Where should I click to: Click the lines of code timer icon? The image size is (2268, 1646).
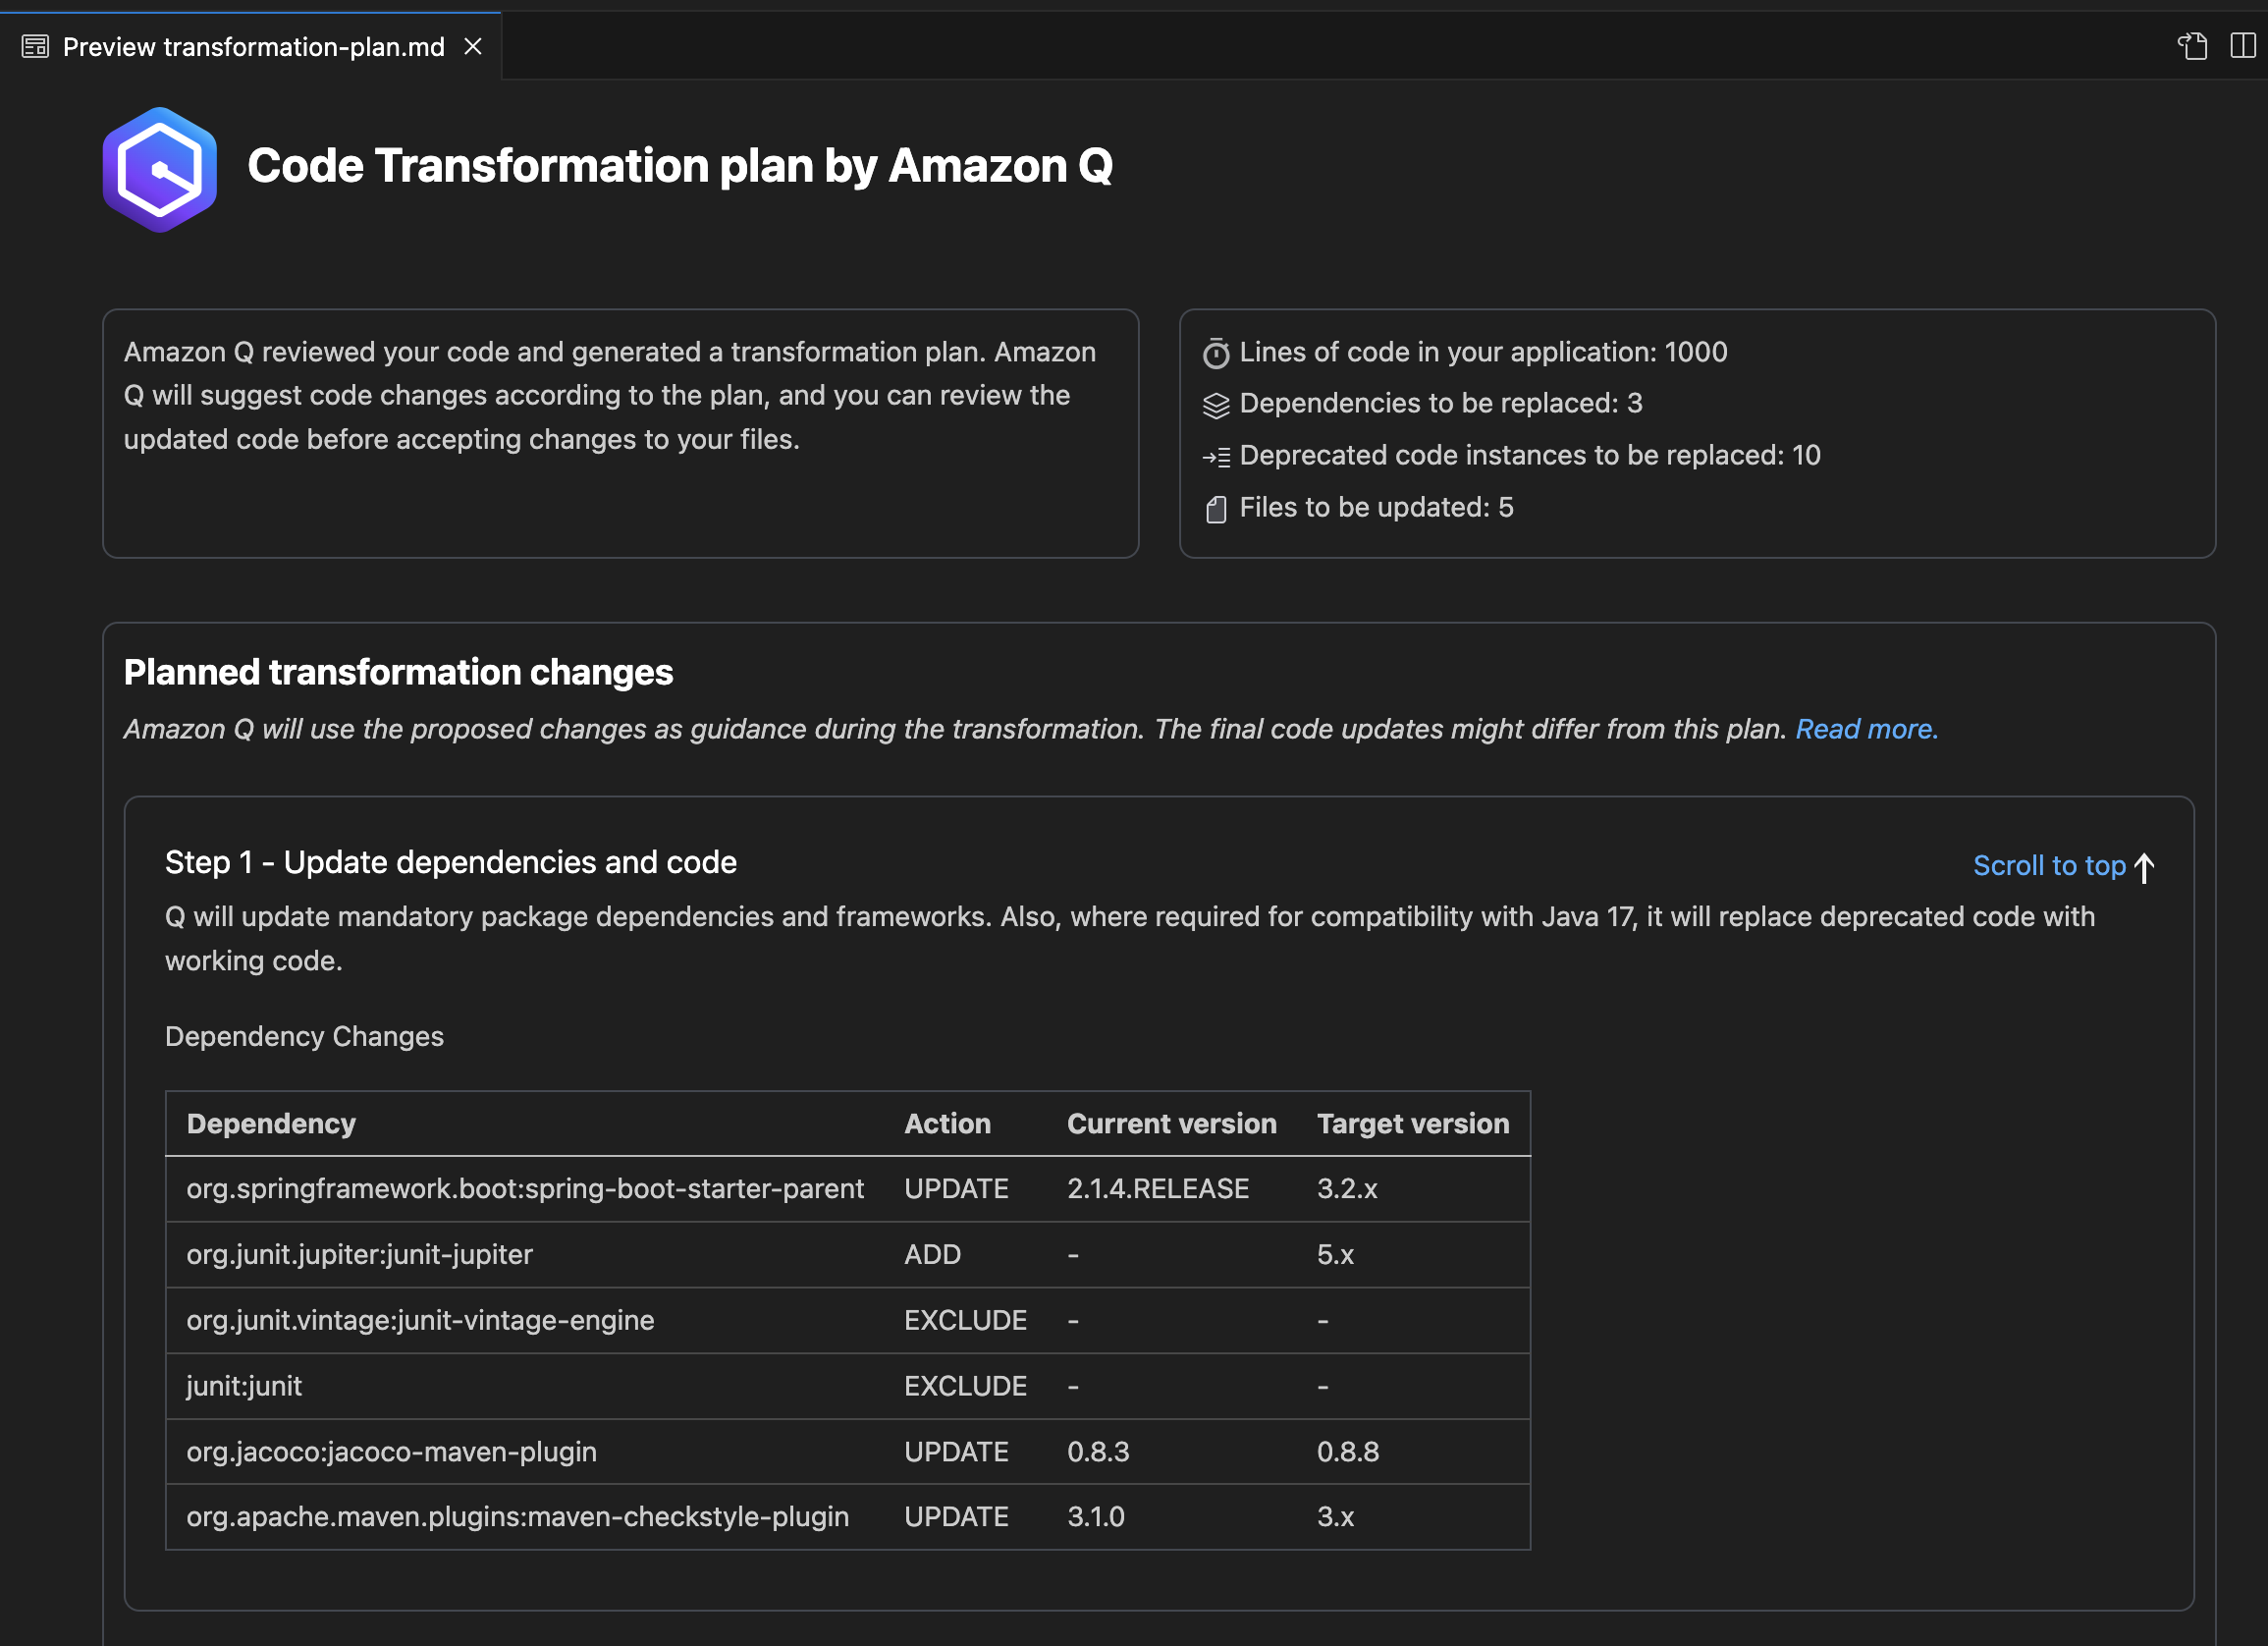click(x=1215, y=351)
